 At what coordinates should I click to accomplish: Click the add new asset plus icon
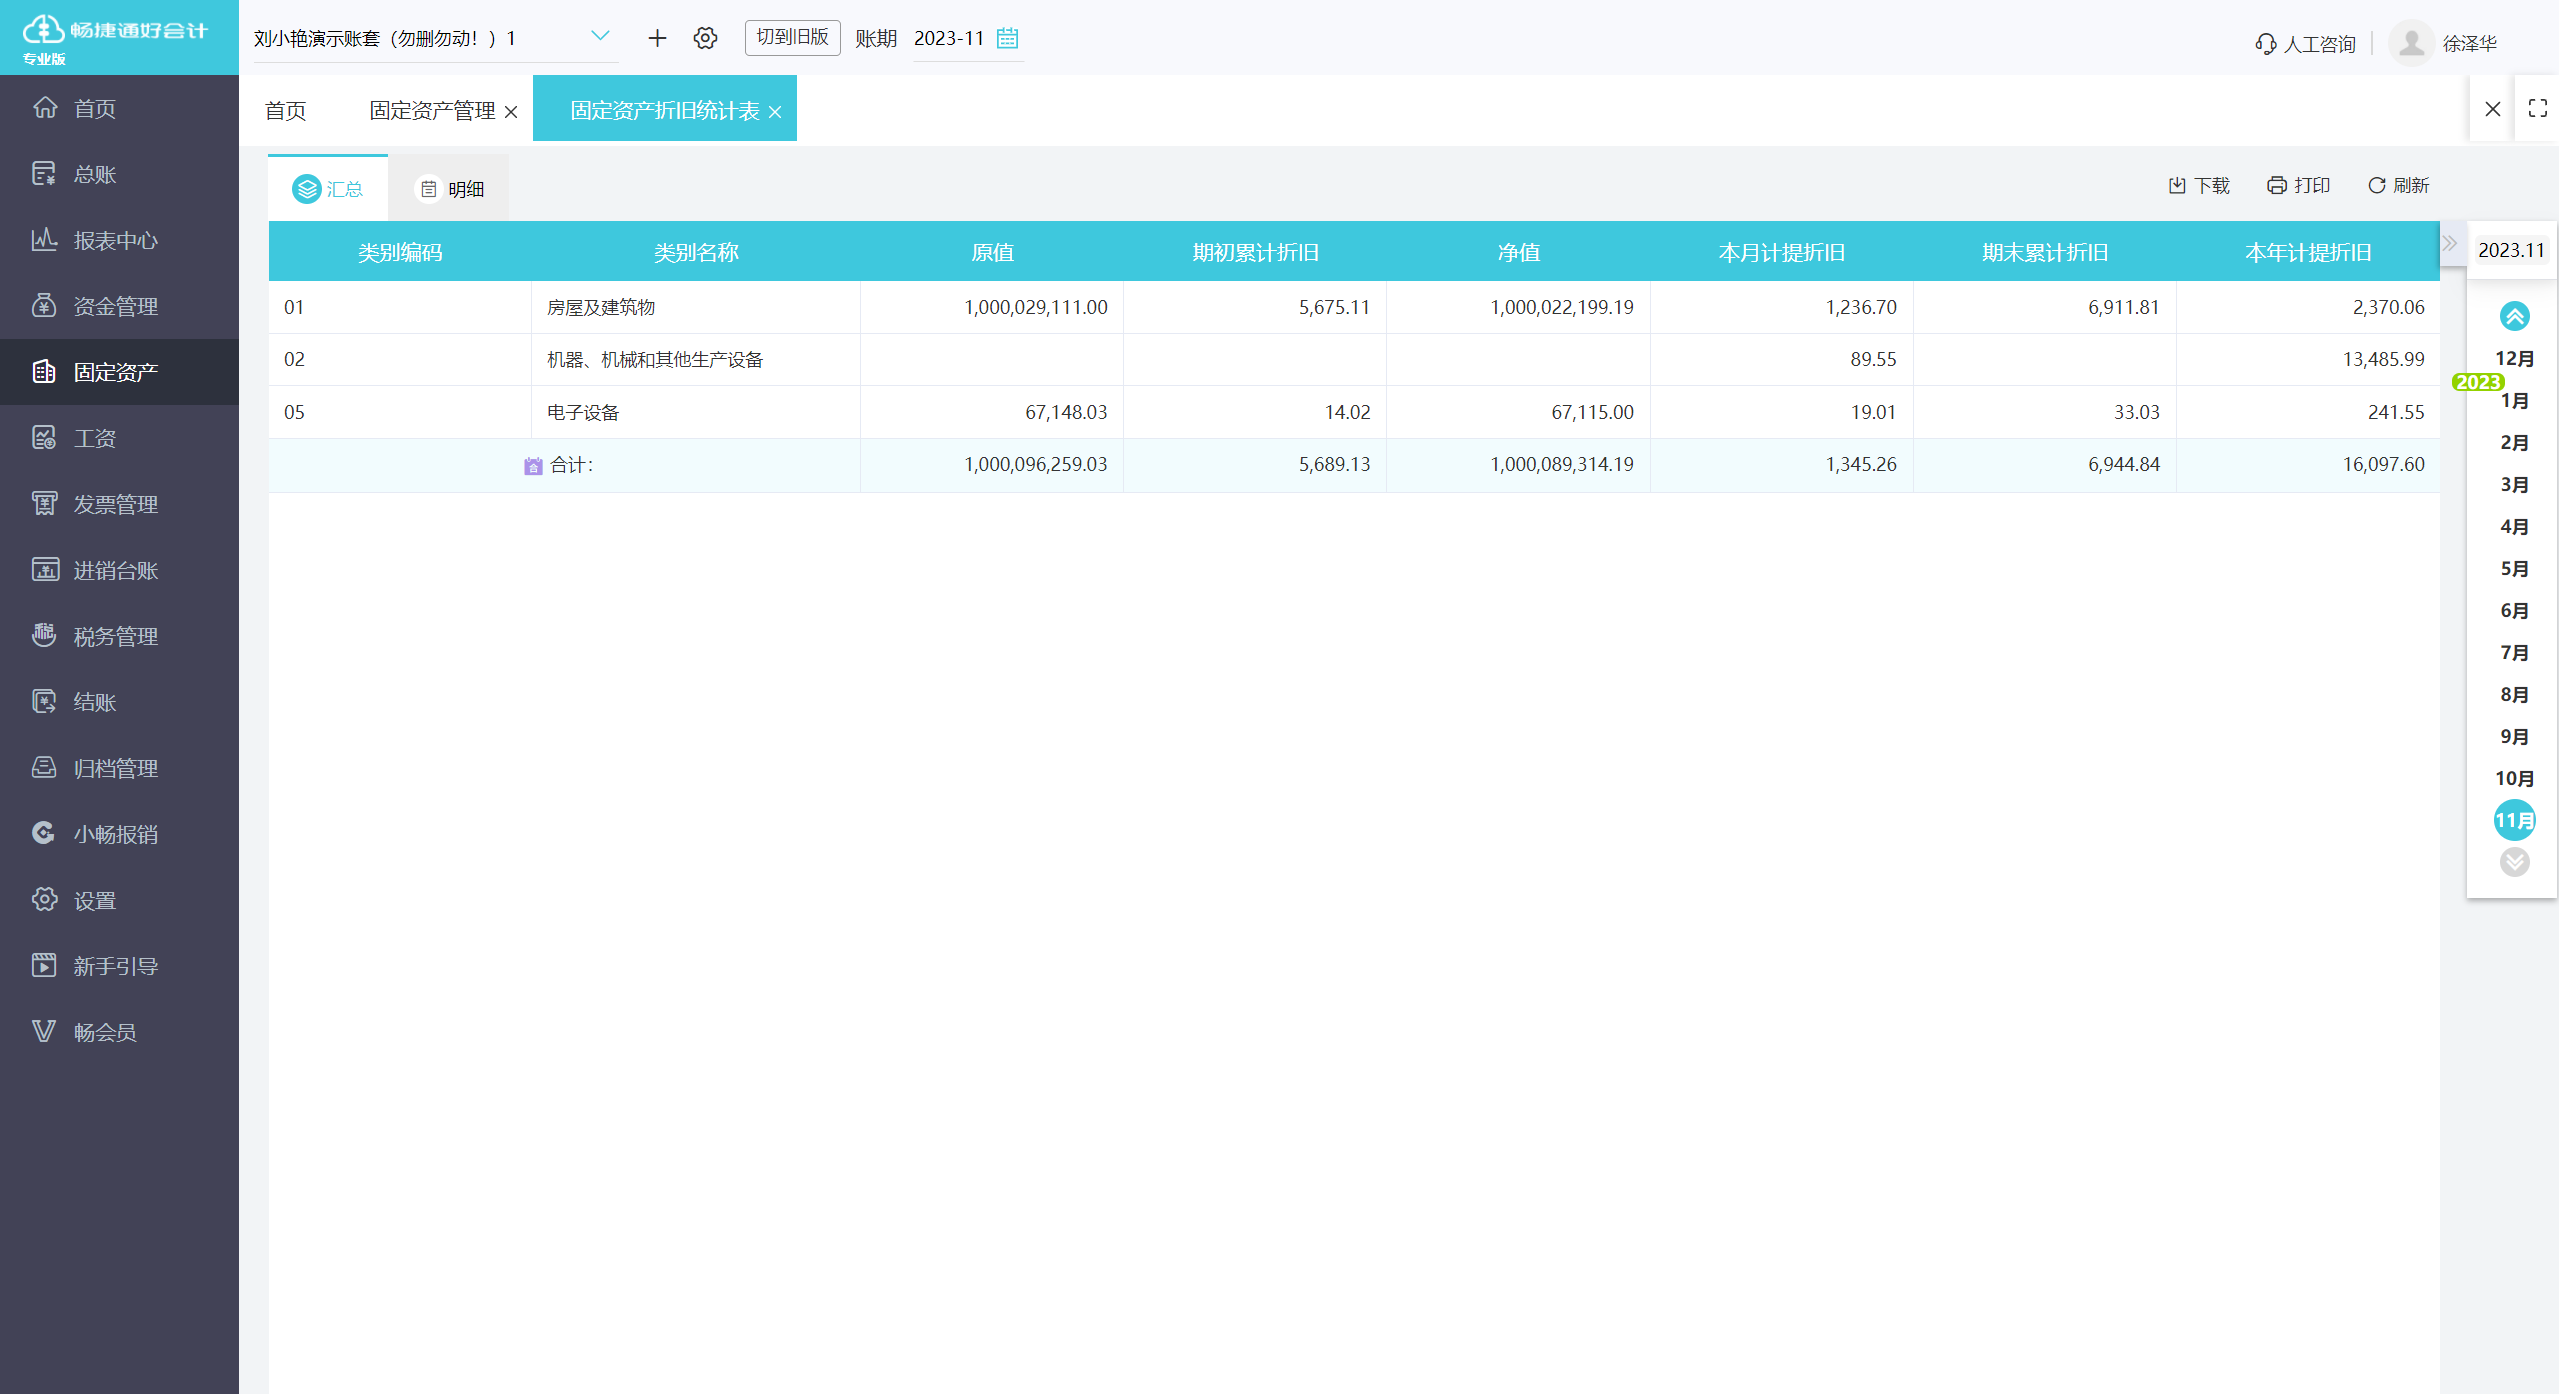pyautogui.click(x=657, y=38)
